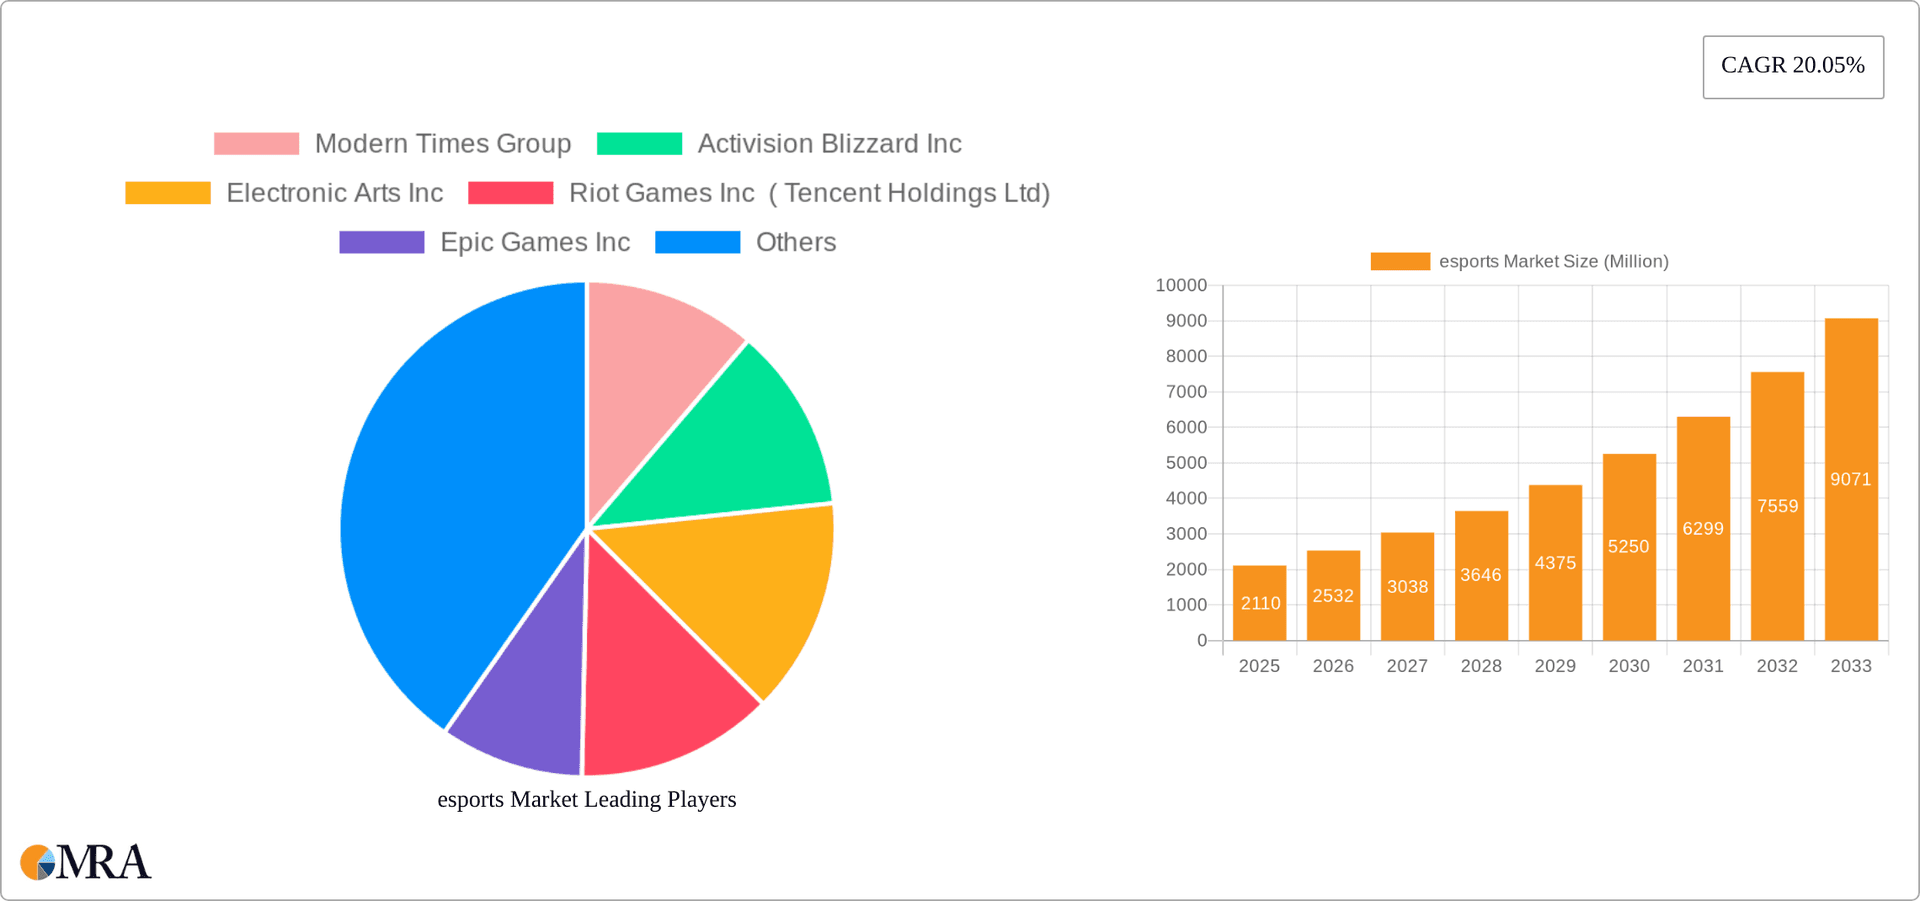Select the pink Modern Times Group legend swatch
Viewport: 1920px width, 901px height.
[x=256, y=143]
